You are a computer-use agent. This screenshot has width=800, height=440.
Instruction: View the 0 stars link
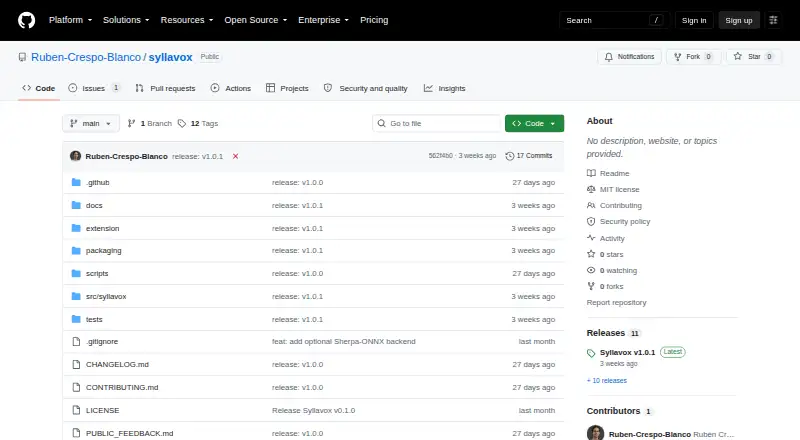(605, 254)
